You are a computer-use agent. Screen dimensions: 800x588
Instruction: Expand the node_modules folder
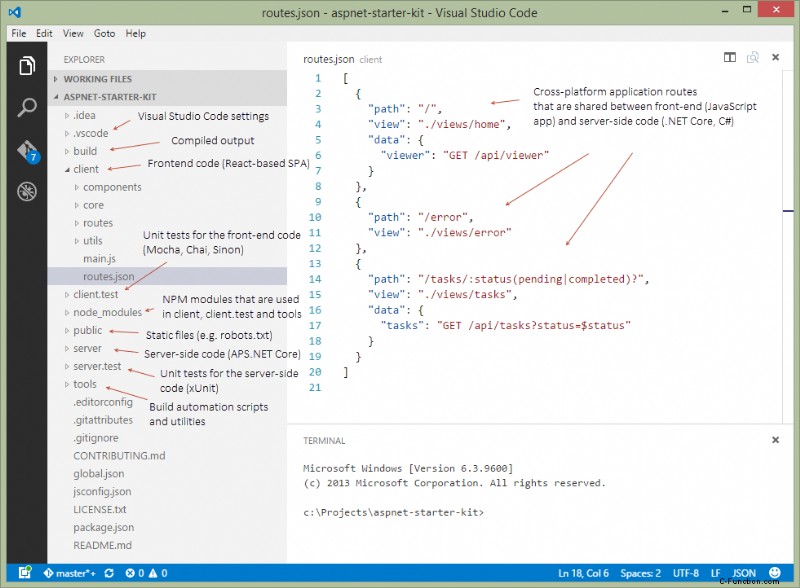107,312
